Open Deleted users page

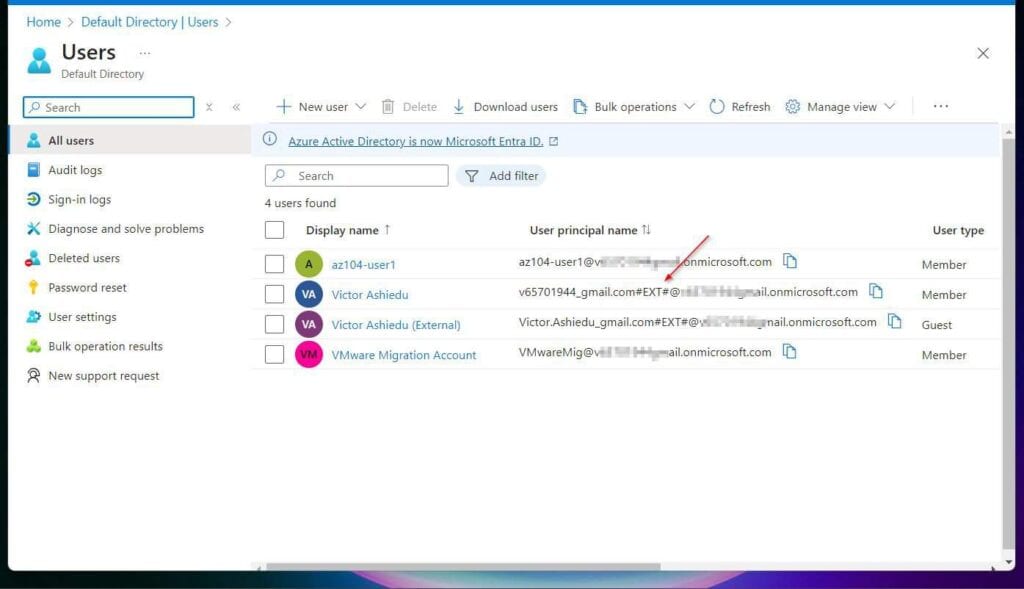[x=84, y=258]
